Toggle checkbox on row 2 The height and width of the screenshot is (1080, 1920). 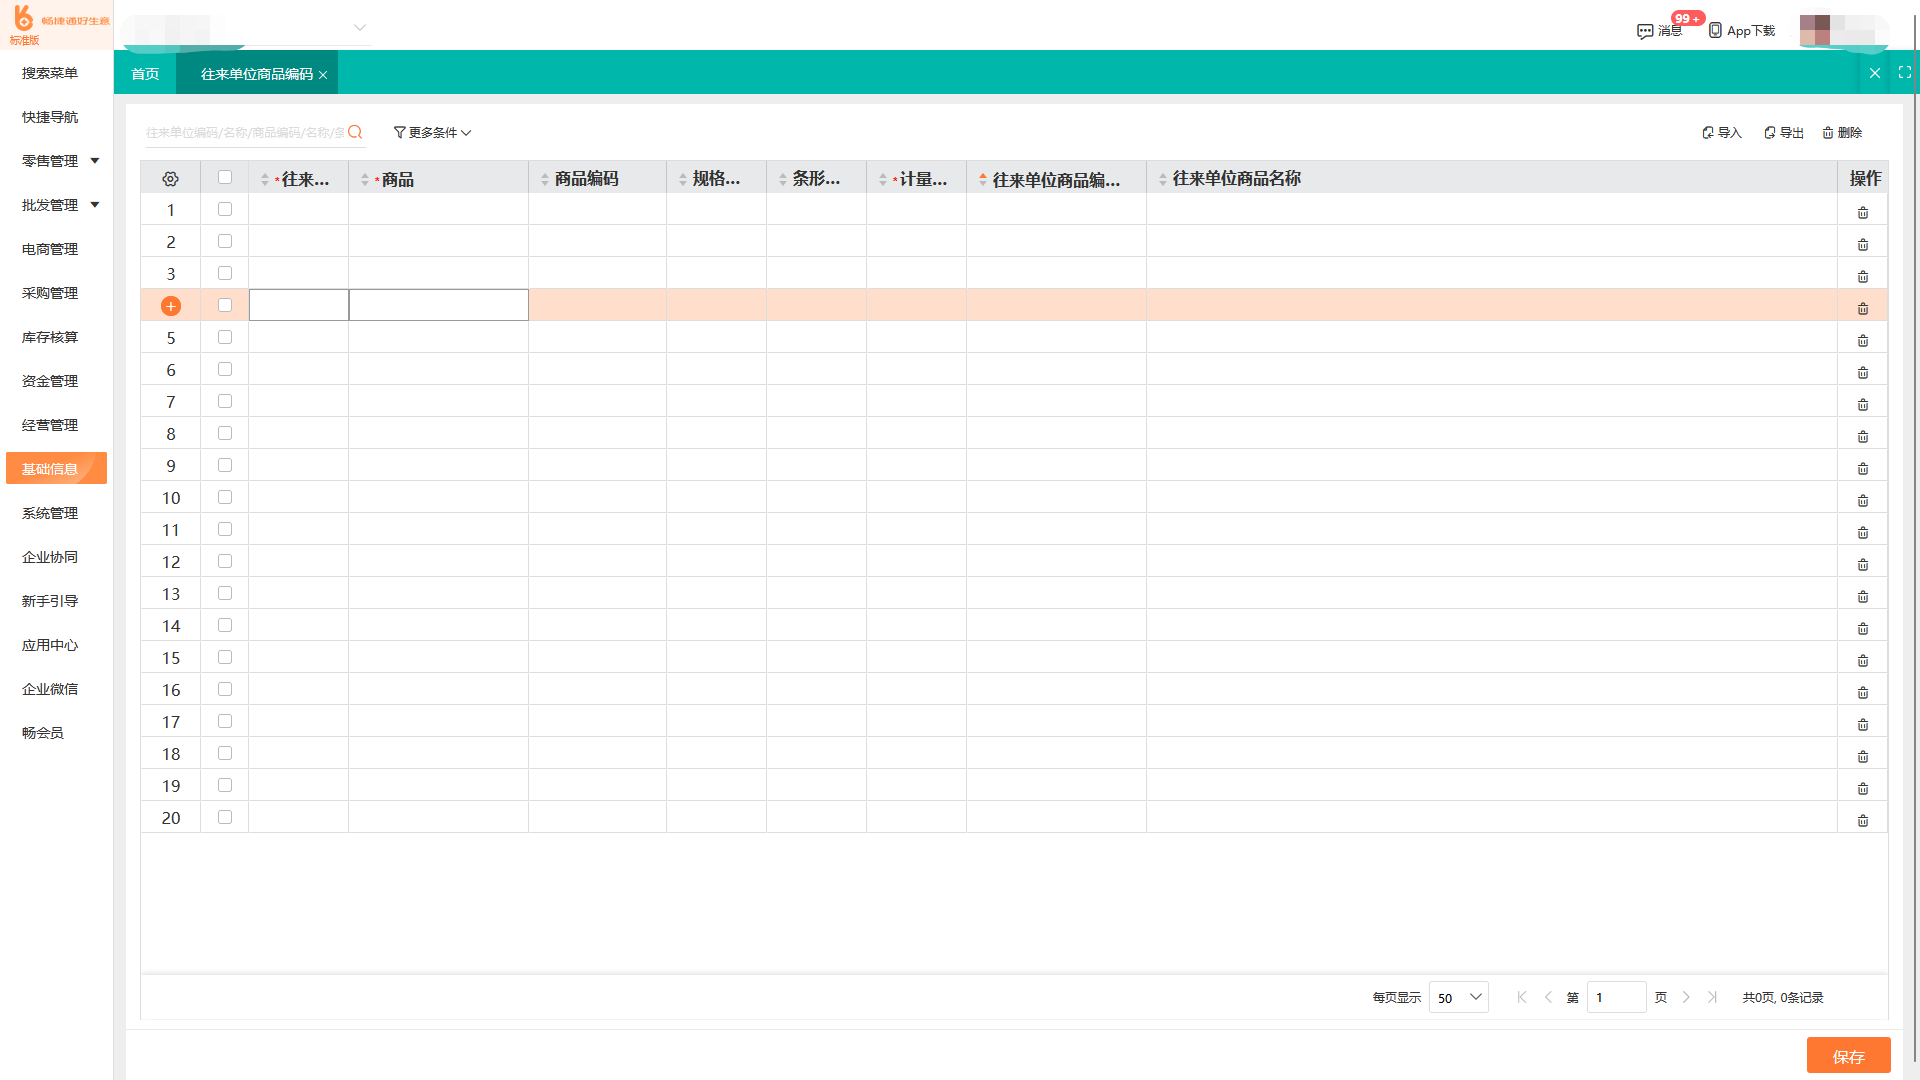[x=224, y=240]
